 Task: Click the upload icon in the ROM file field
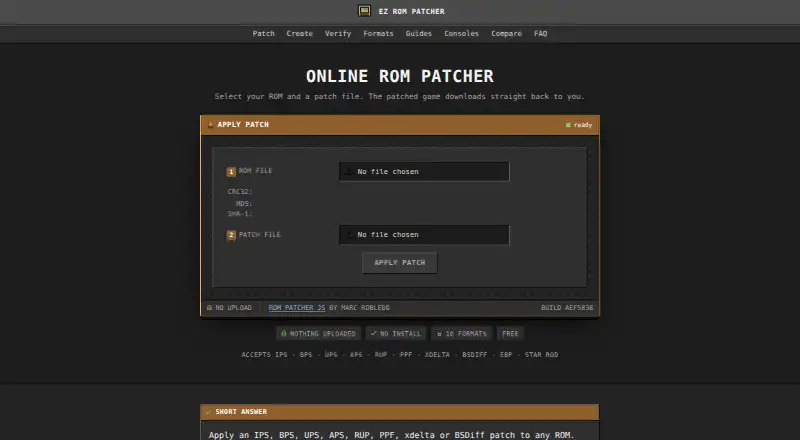coord(348,172)
